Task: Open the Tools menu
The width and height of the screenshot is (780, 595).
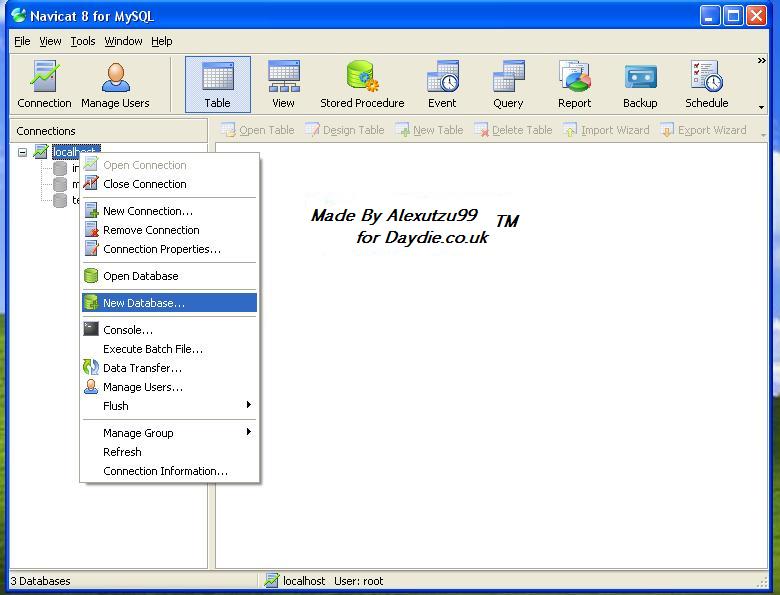Action: click(83, 41)
